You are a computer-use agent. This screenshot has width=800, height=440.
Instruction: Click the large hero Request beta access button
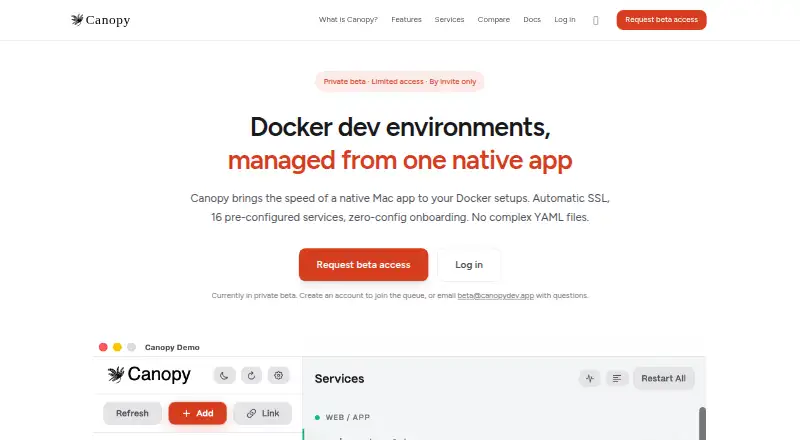363,264
